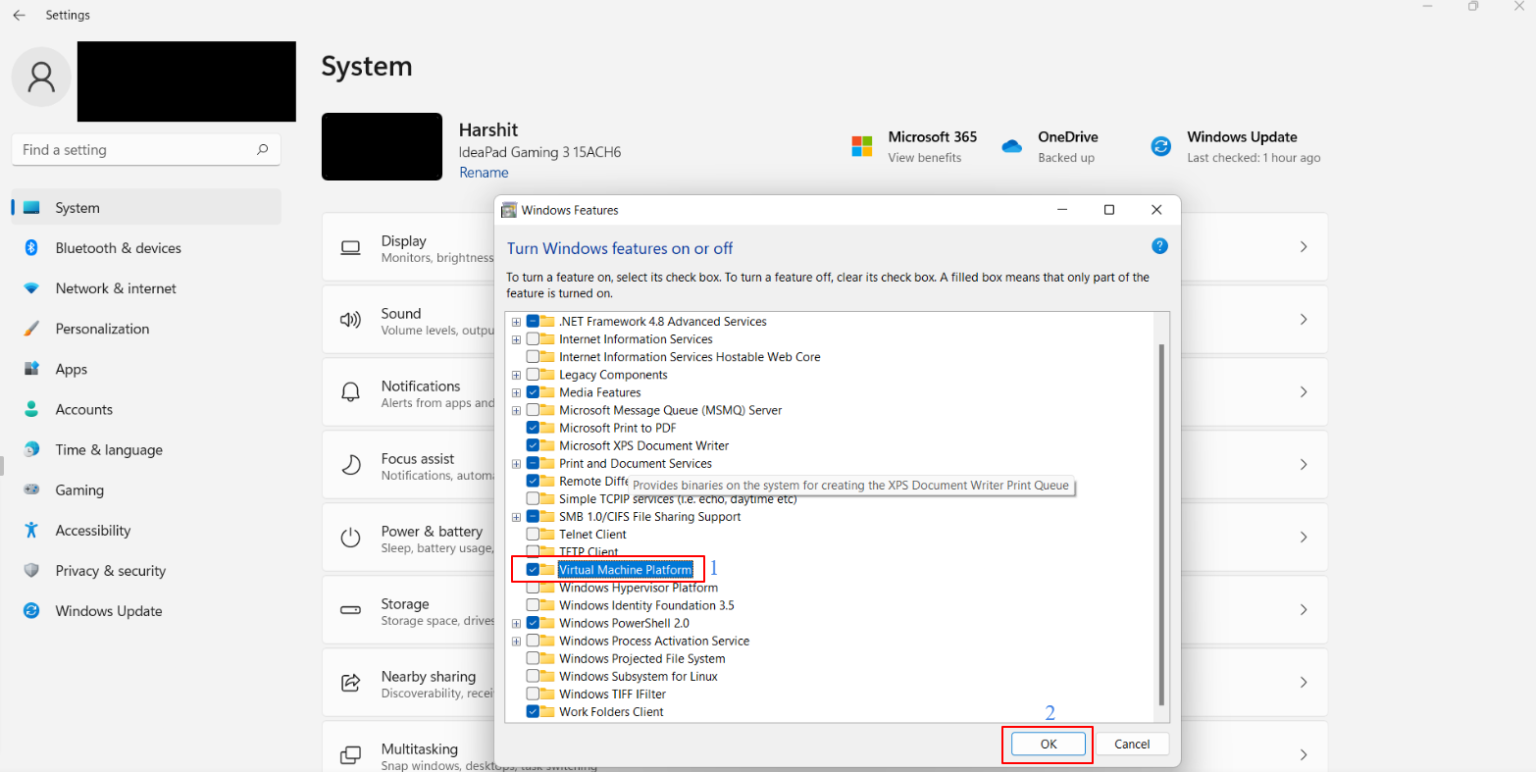The height and width of the screenshot is (772, 1536).
Task: Expand .NET Framework 4.8 Advanced Services
Action: coord(515,321)
